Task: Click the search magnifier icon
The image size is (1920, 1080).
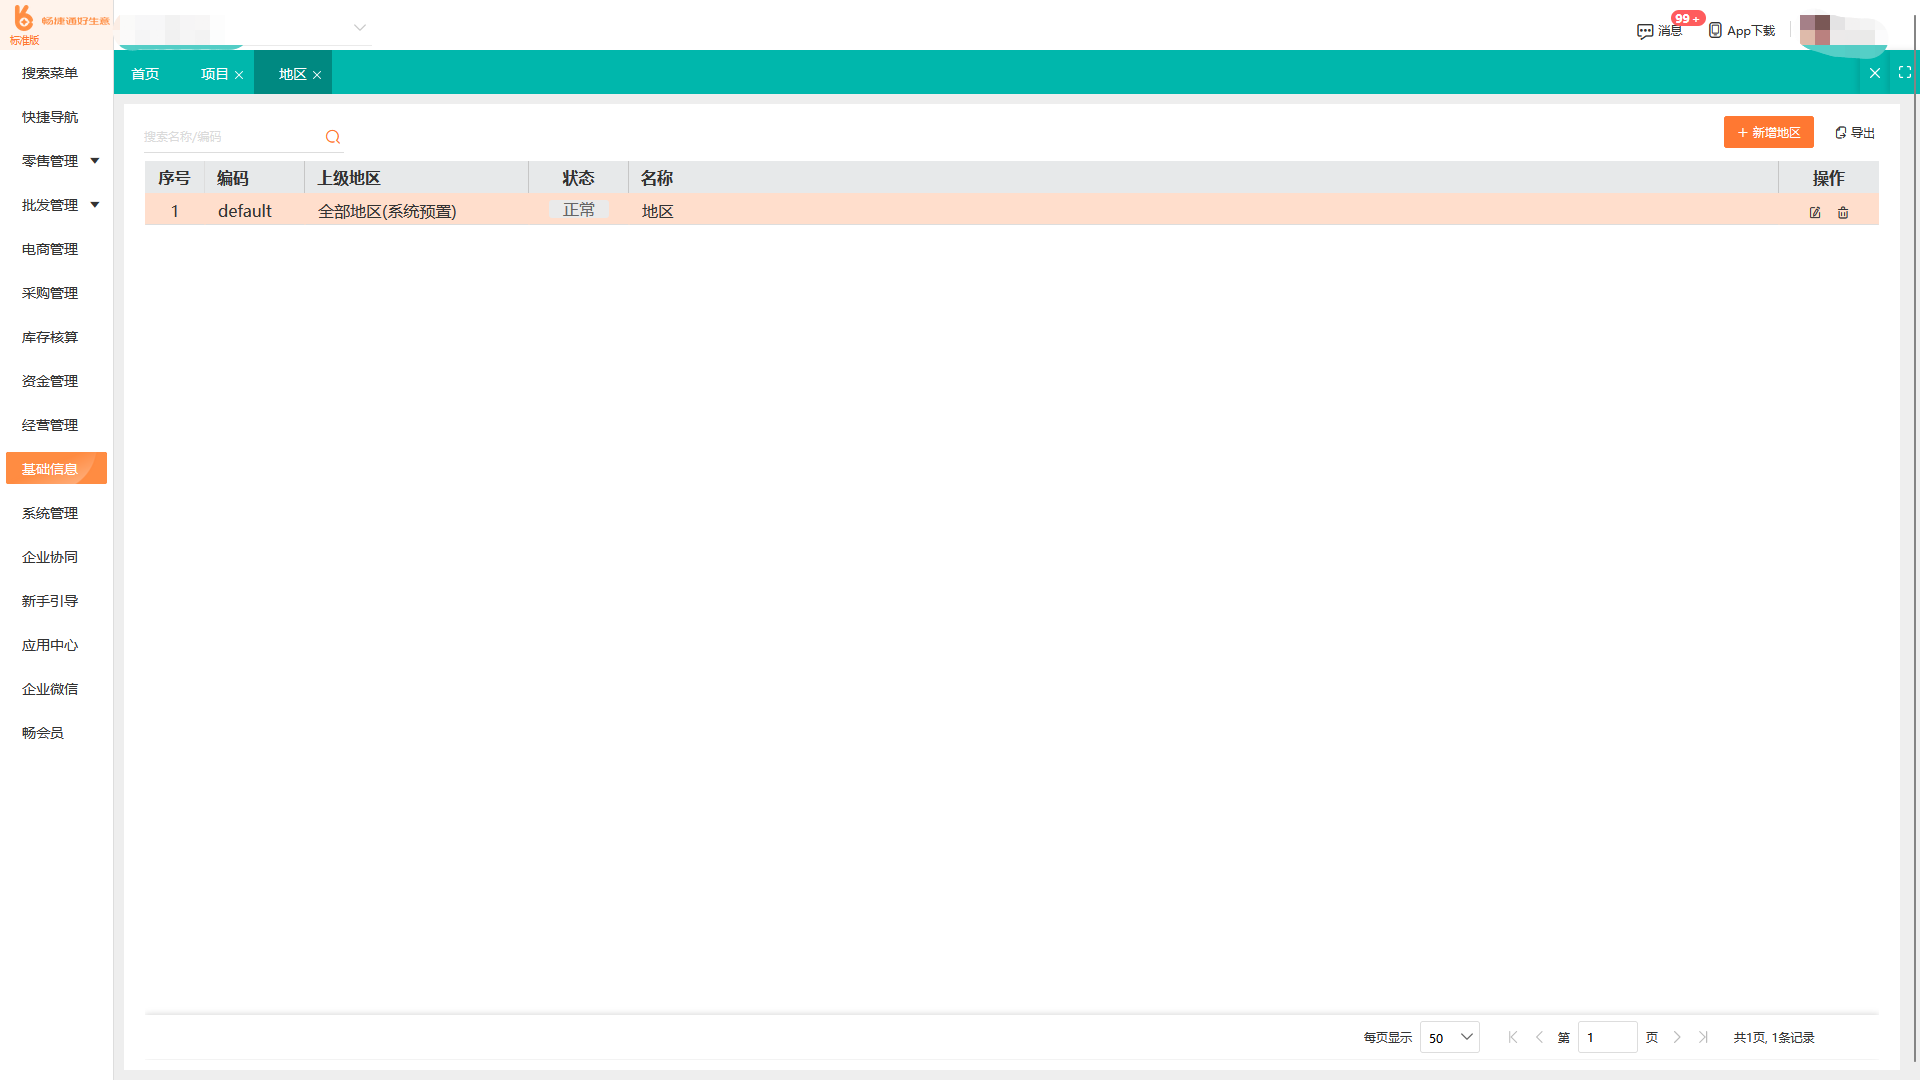Action: (x=334, y=136)
